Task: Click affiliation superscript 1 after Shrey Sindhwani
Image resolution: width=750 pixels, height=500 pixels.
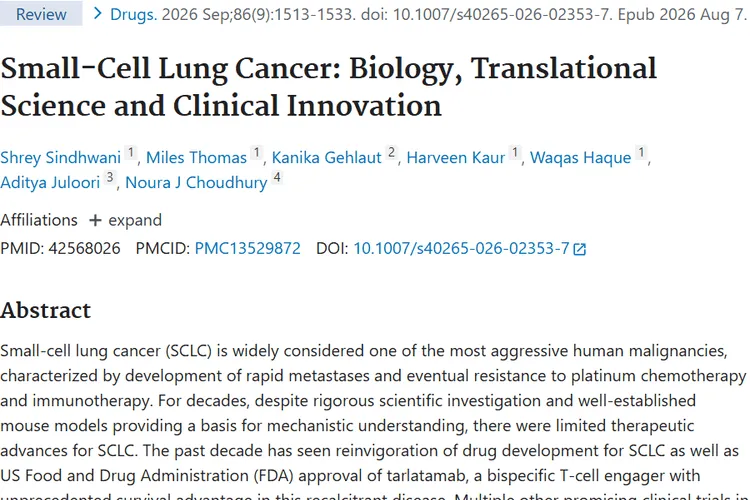Action: pos(131,153)
